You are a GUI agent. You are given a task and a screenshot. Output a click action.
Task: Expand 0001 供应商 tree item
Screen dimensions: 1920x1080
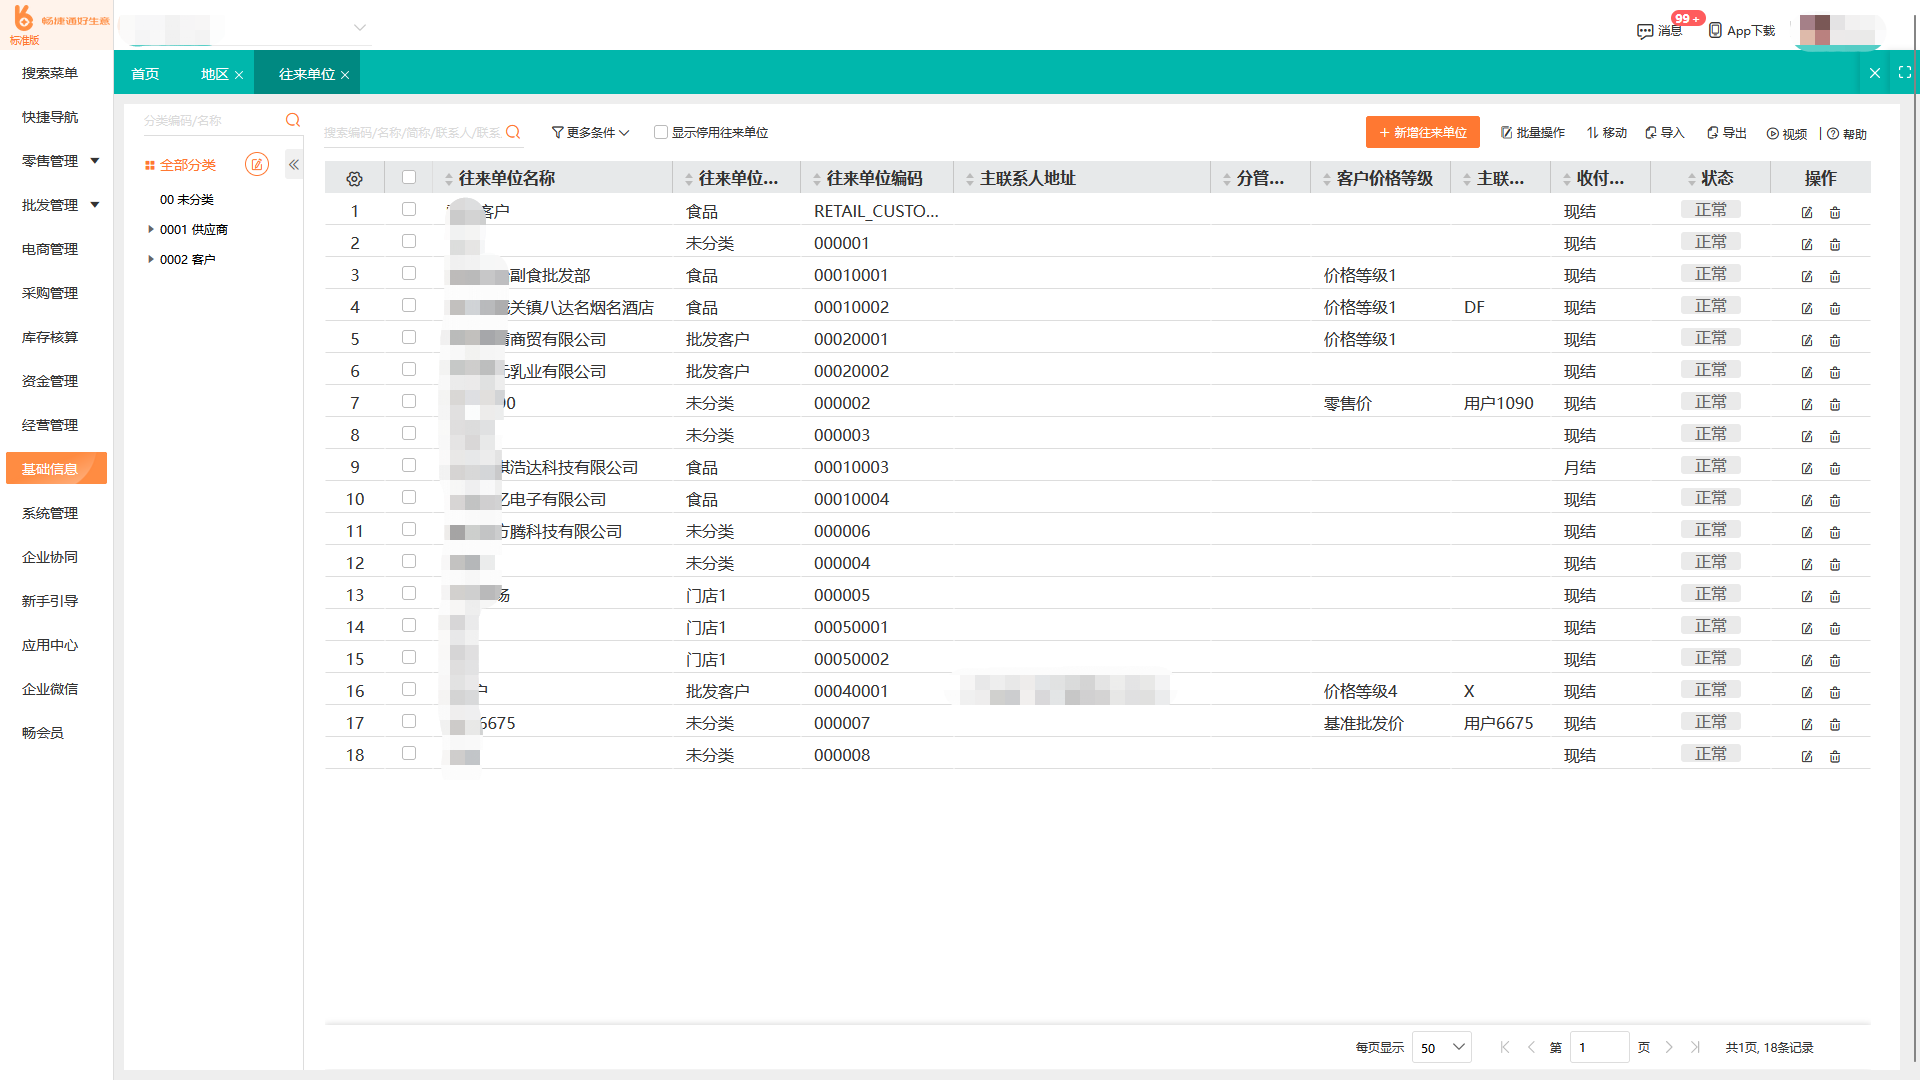point(150,229)
